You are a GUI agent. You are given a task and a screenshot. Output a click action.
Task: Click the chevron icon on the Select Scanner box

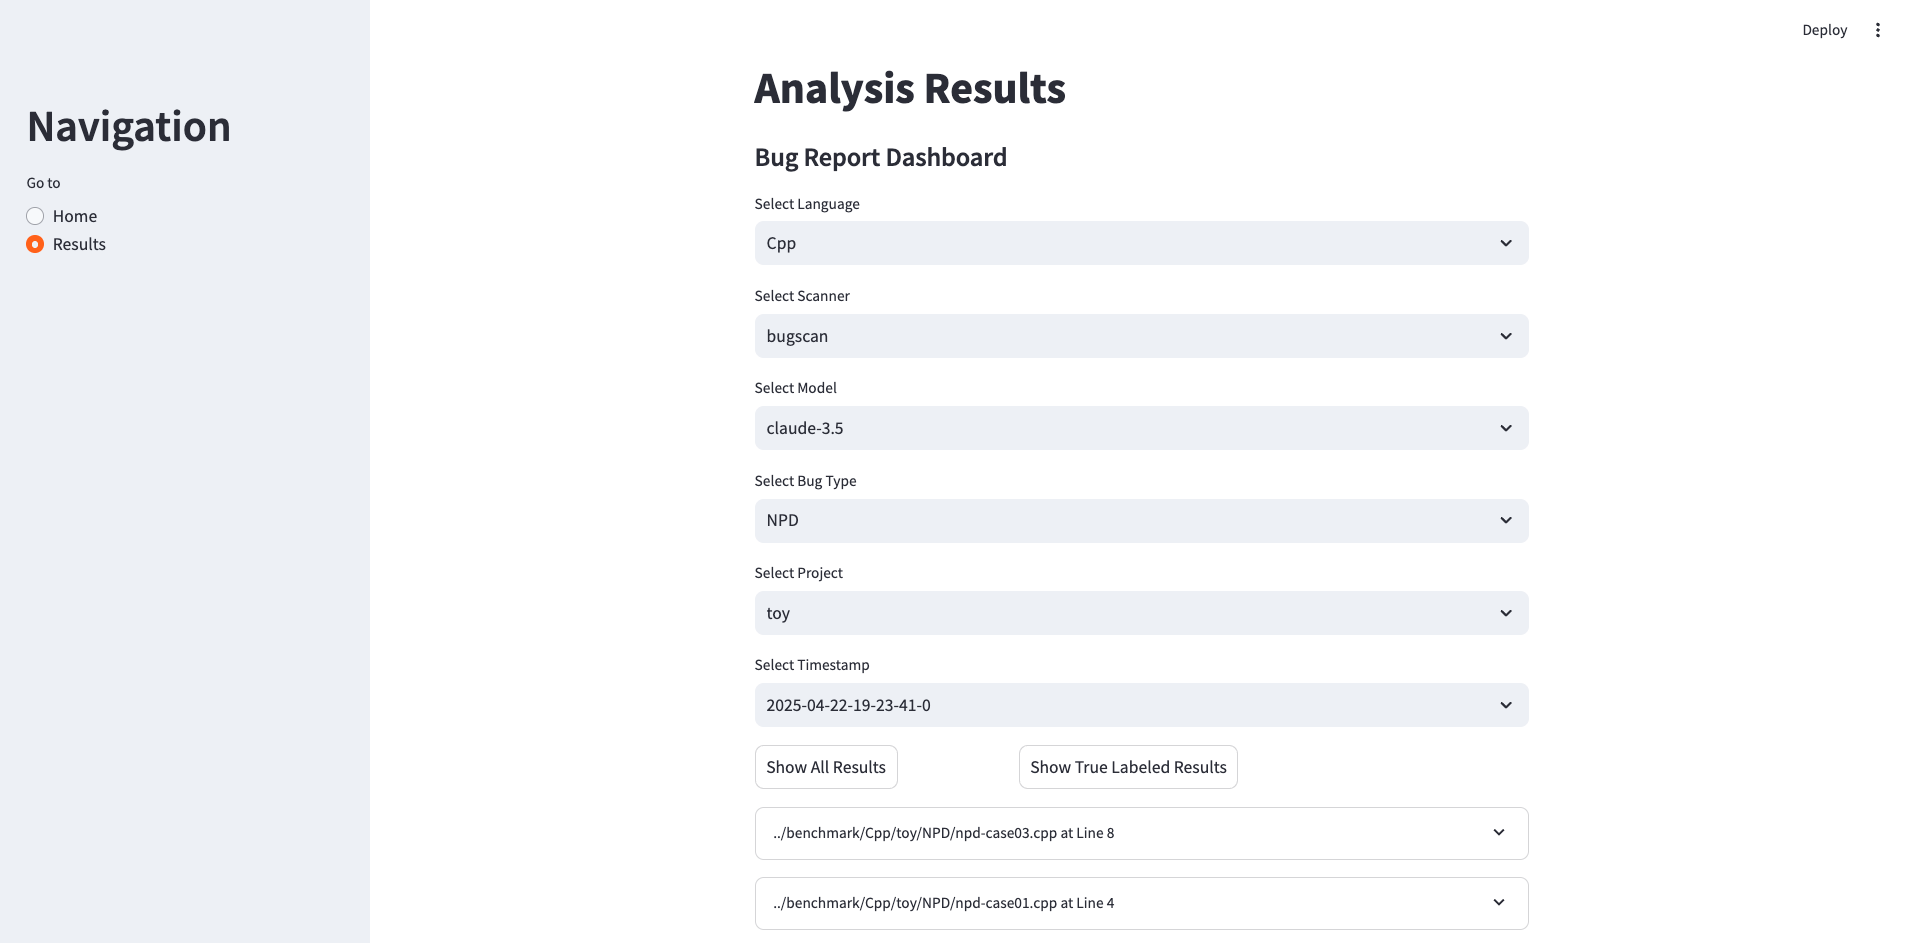[1505, 335]
